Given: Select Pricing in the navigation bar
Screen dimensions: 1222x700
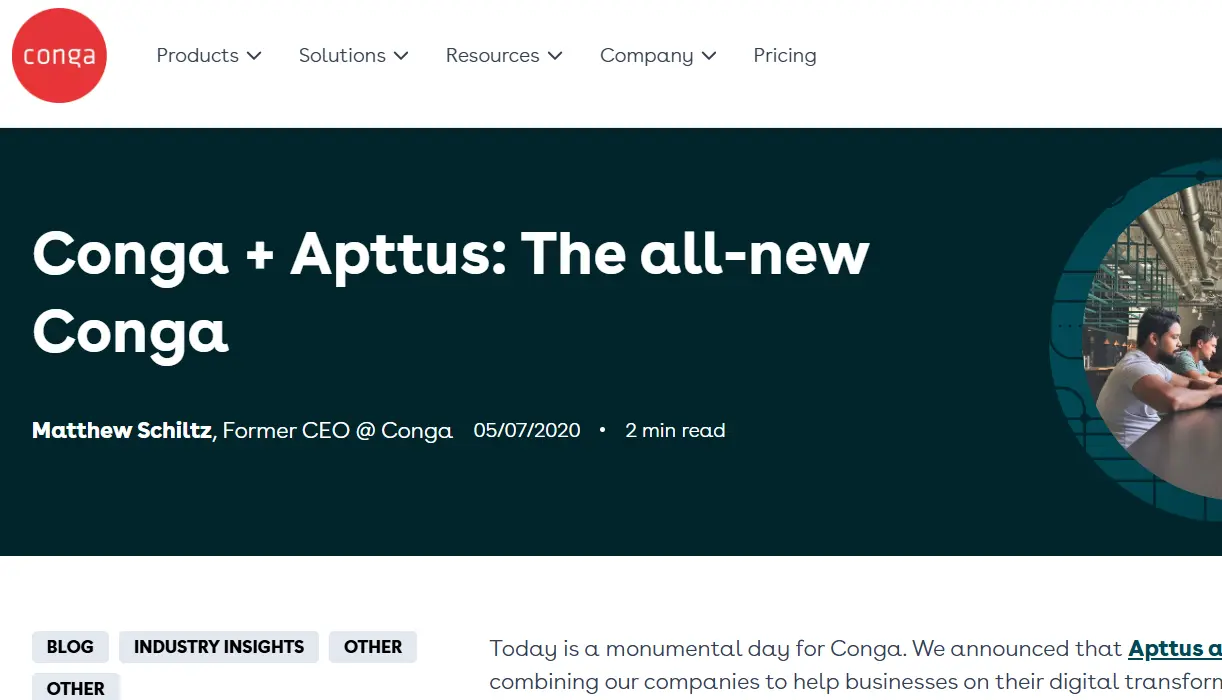Looking at the screenshot, I should 784,56.
